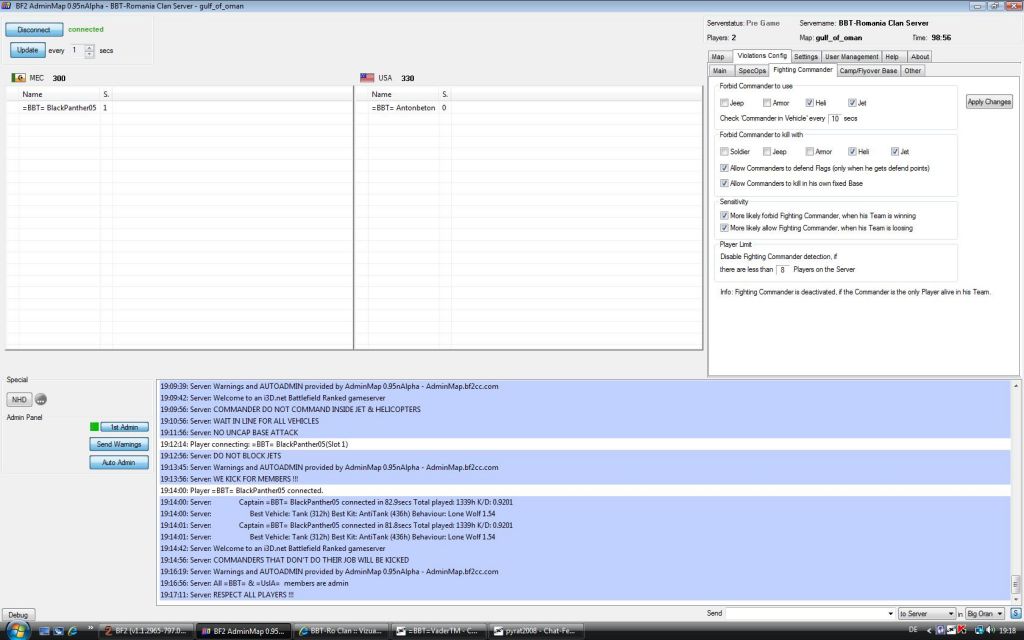Open the Camp/Flyover Base sub-tab
The image size is (1024, 640).
pos(868,71)
